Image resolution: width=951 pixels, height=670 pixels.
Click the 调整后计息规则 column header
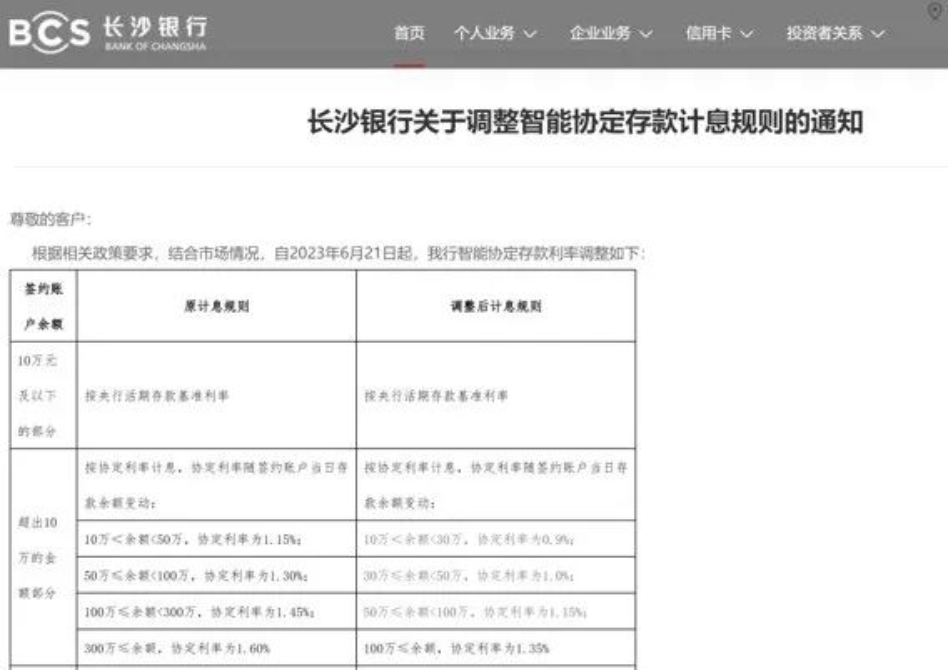pyautogui.click(x=493, y=305)
